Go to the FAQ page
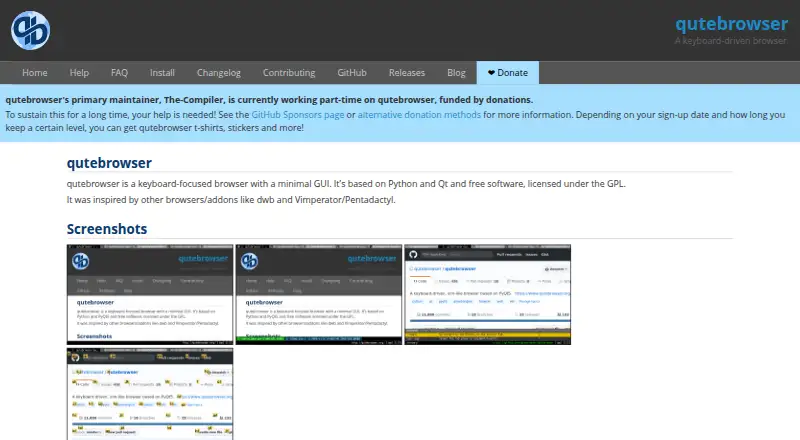800x440 pixels. 119,72
